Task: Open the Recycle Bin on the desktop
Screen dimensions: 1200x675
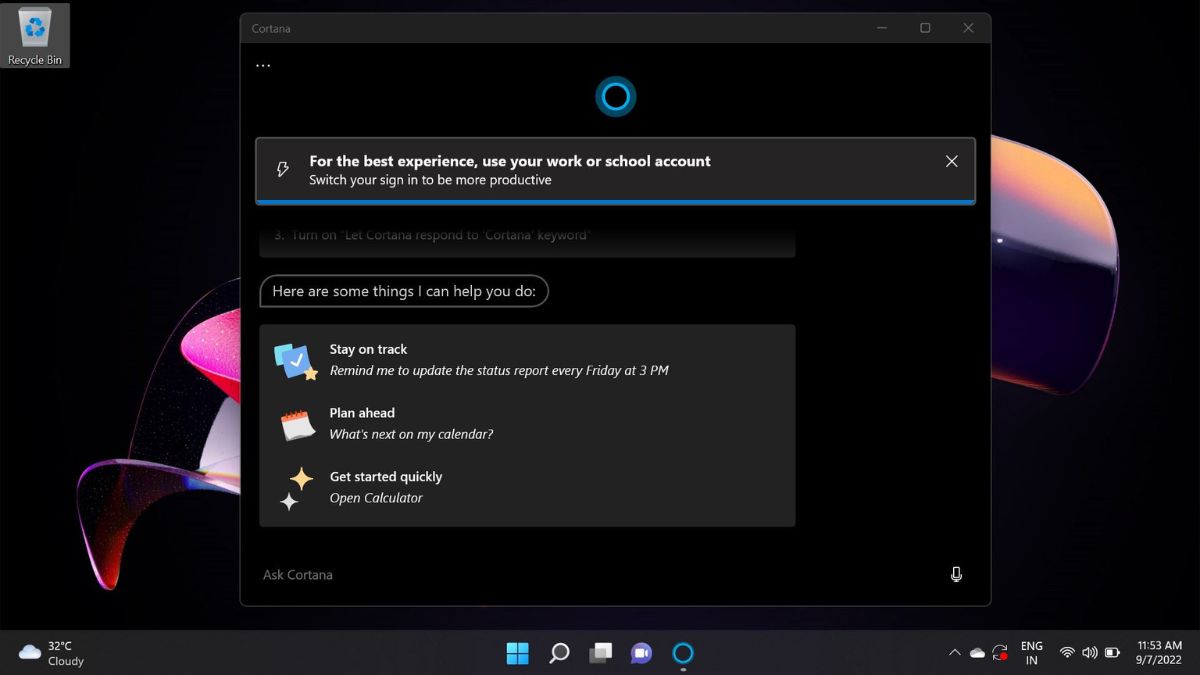Action: point(35,36)
